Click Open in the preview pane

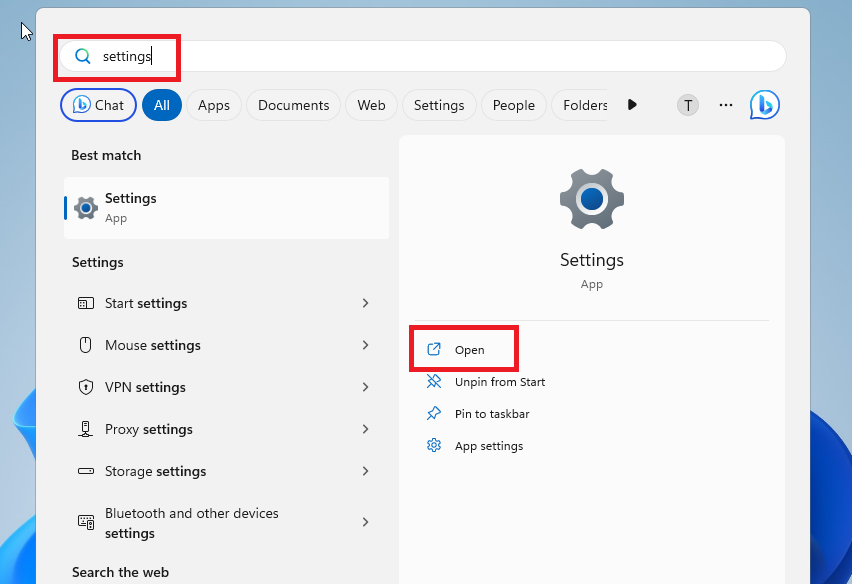coord(469,350)
